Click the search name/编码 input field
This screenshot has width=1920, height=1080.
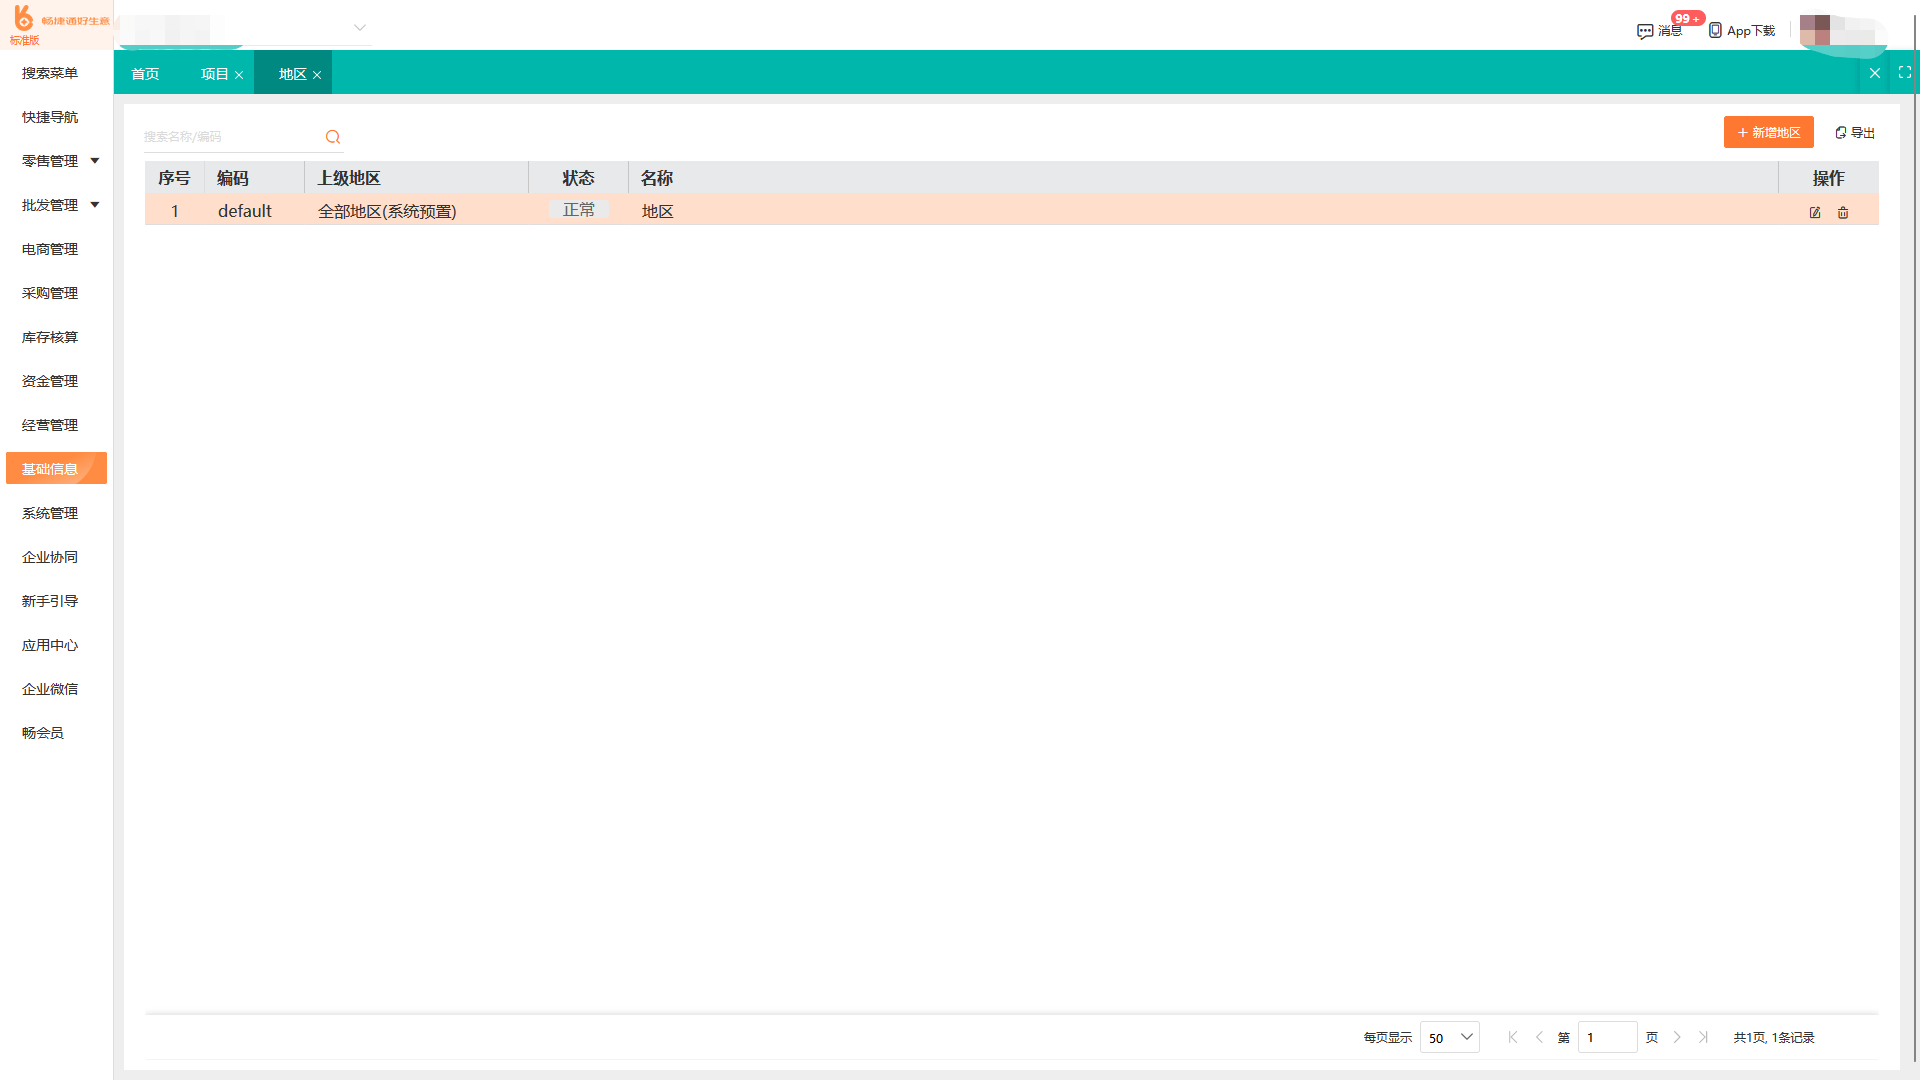coord(231,136)
